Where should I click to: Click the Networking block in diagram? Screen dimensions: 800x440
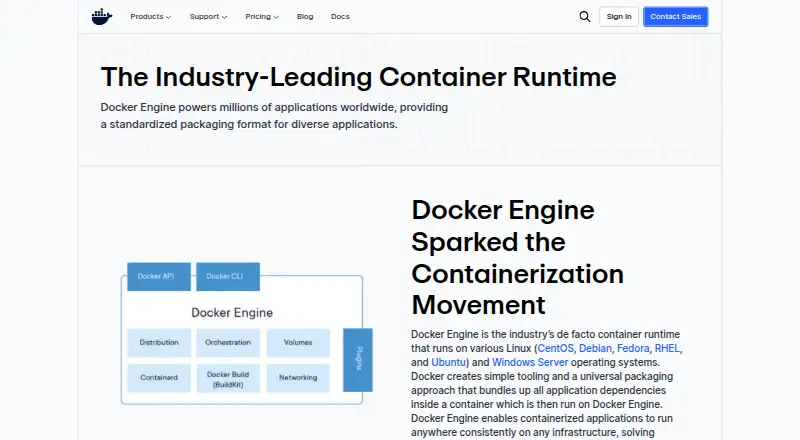(298, 378)
